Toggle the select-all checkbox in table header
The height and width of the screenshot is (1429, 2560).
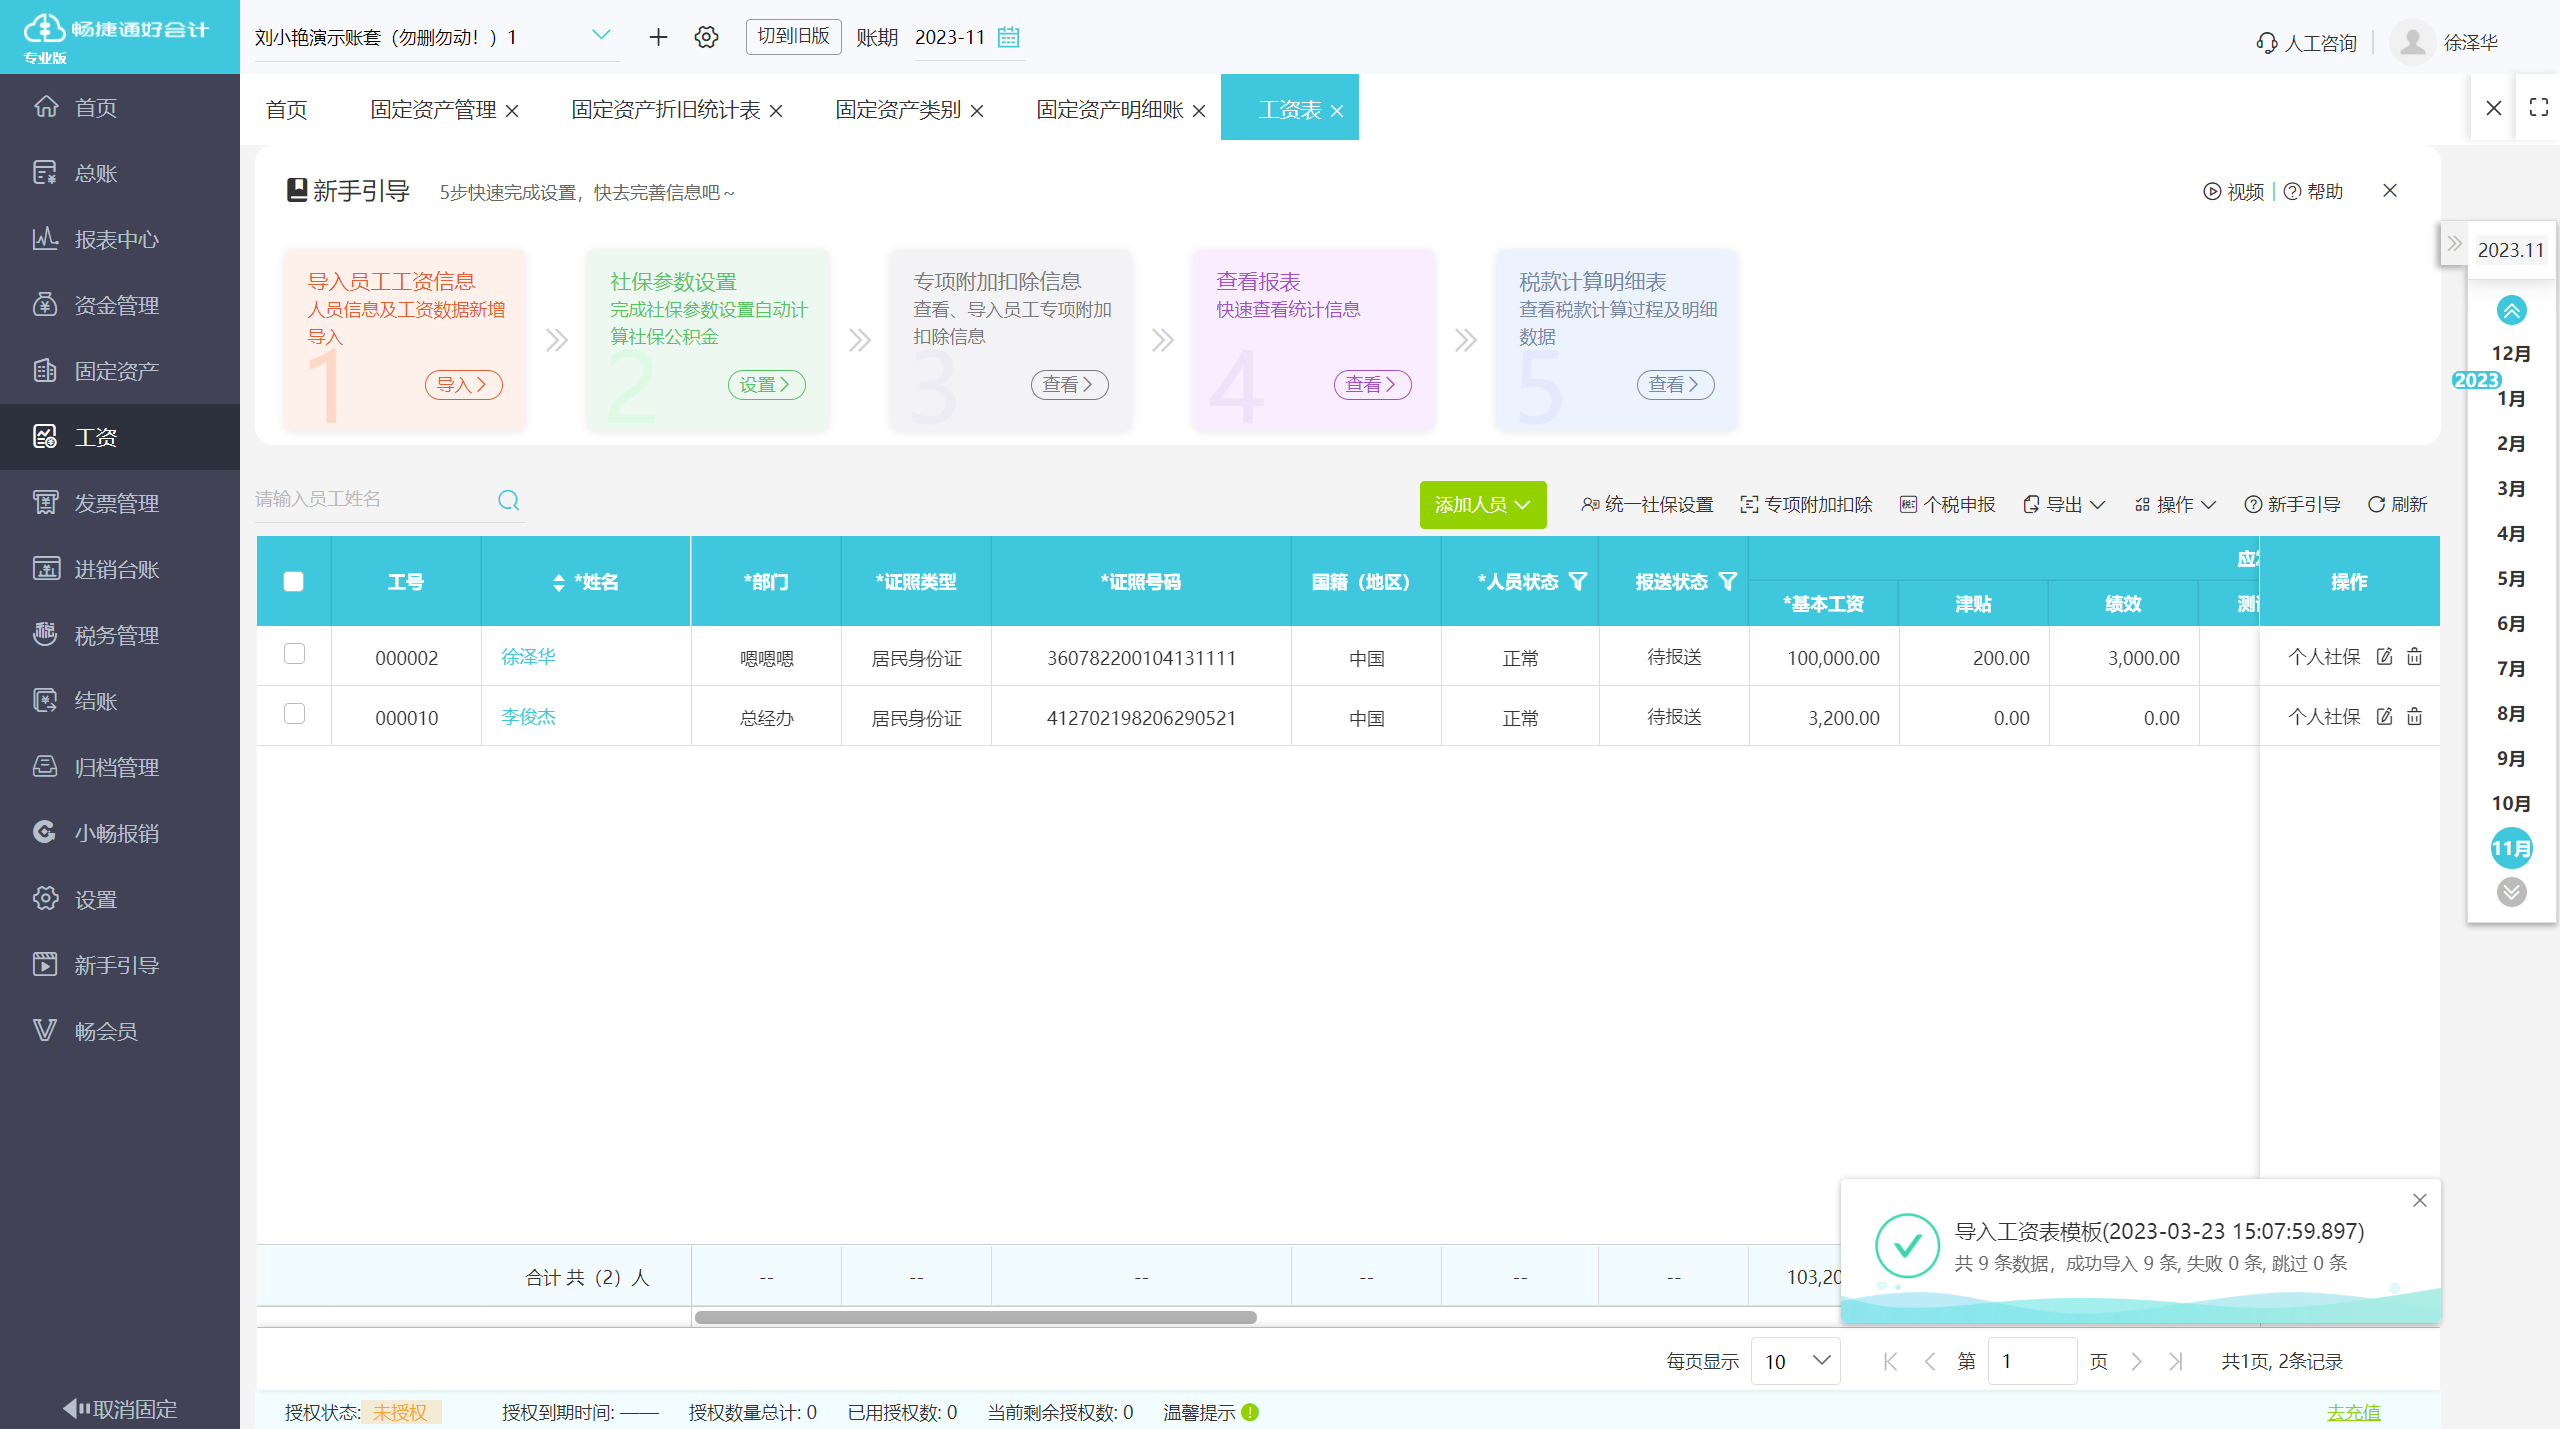point(294,580)
